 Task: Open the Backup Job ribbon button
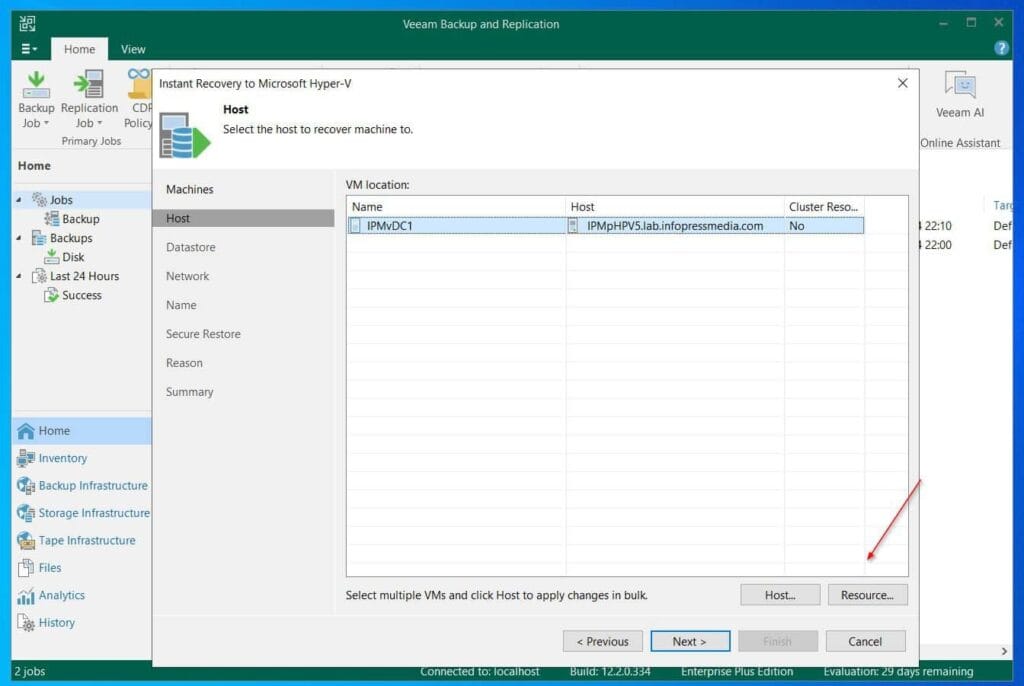(x=36, y=99)
